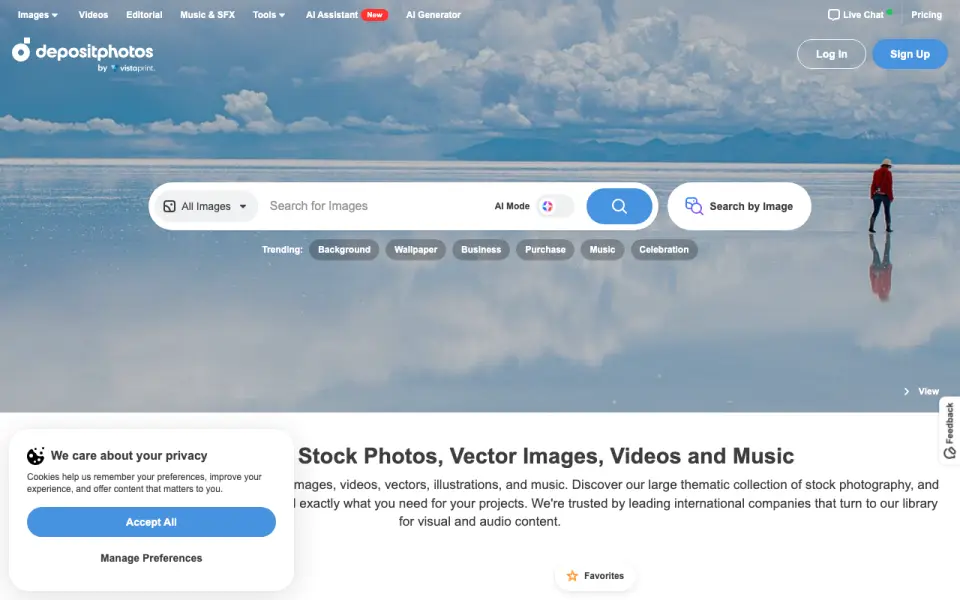The height and width of the screenshot is (600, 960).
Task: Click the All Images picture icon
Action: click(170, 206)
